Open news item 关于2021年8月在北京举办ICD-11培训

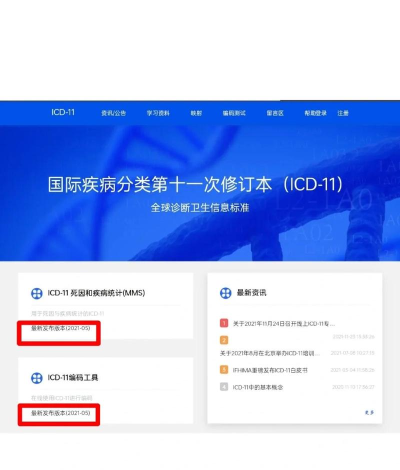coord(270,353)
